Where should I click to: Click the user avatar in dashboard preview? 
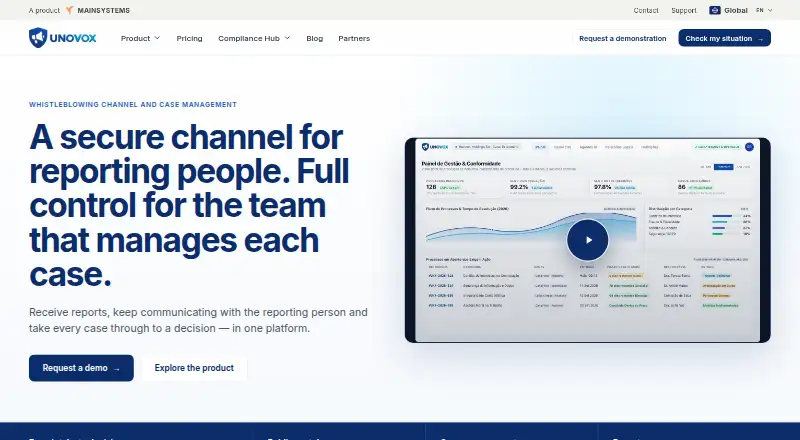pos(749,147)
